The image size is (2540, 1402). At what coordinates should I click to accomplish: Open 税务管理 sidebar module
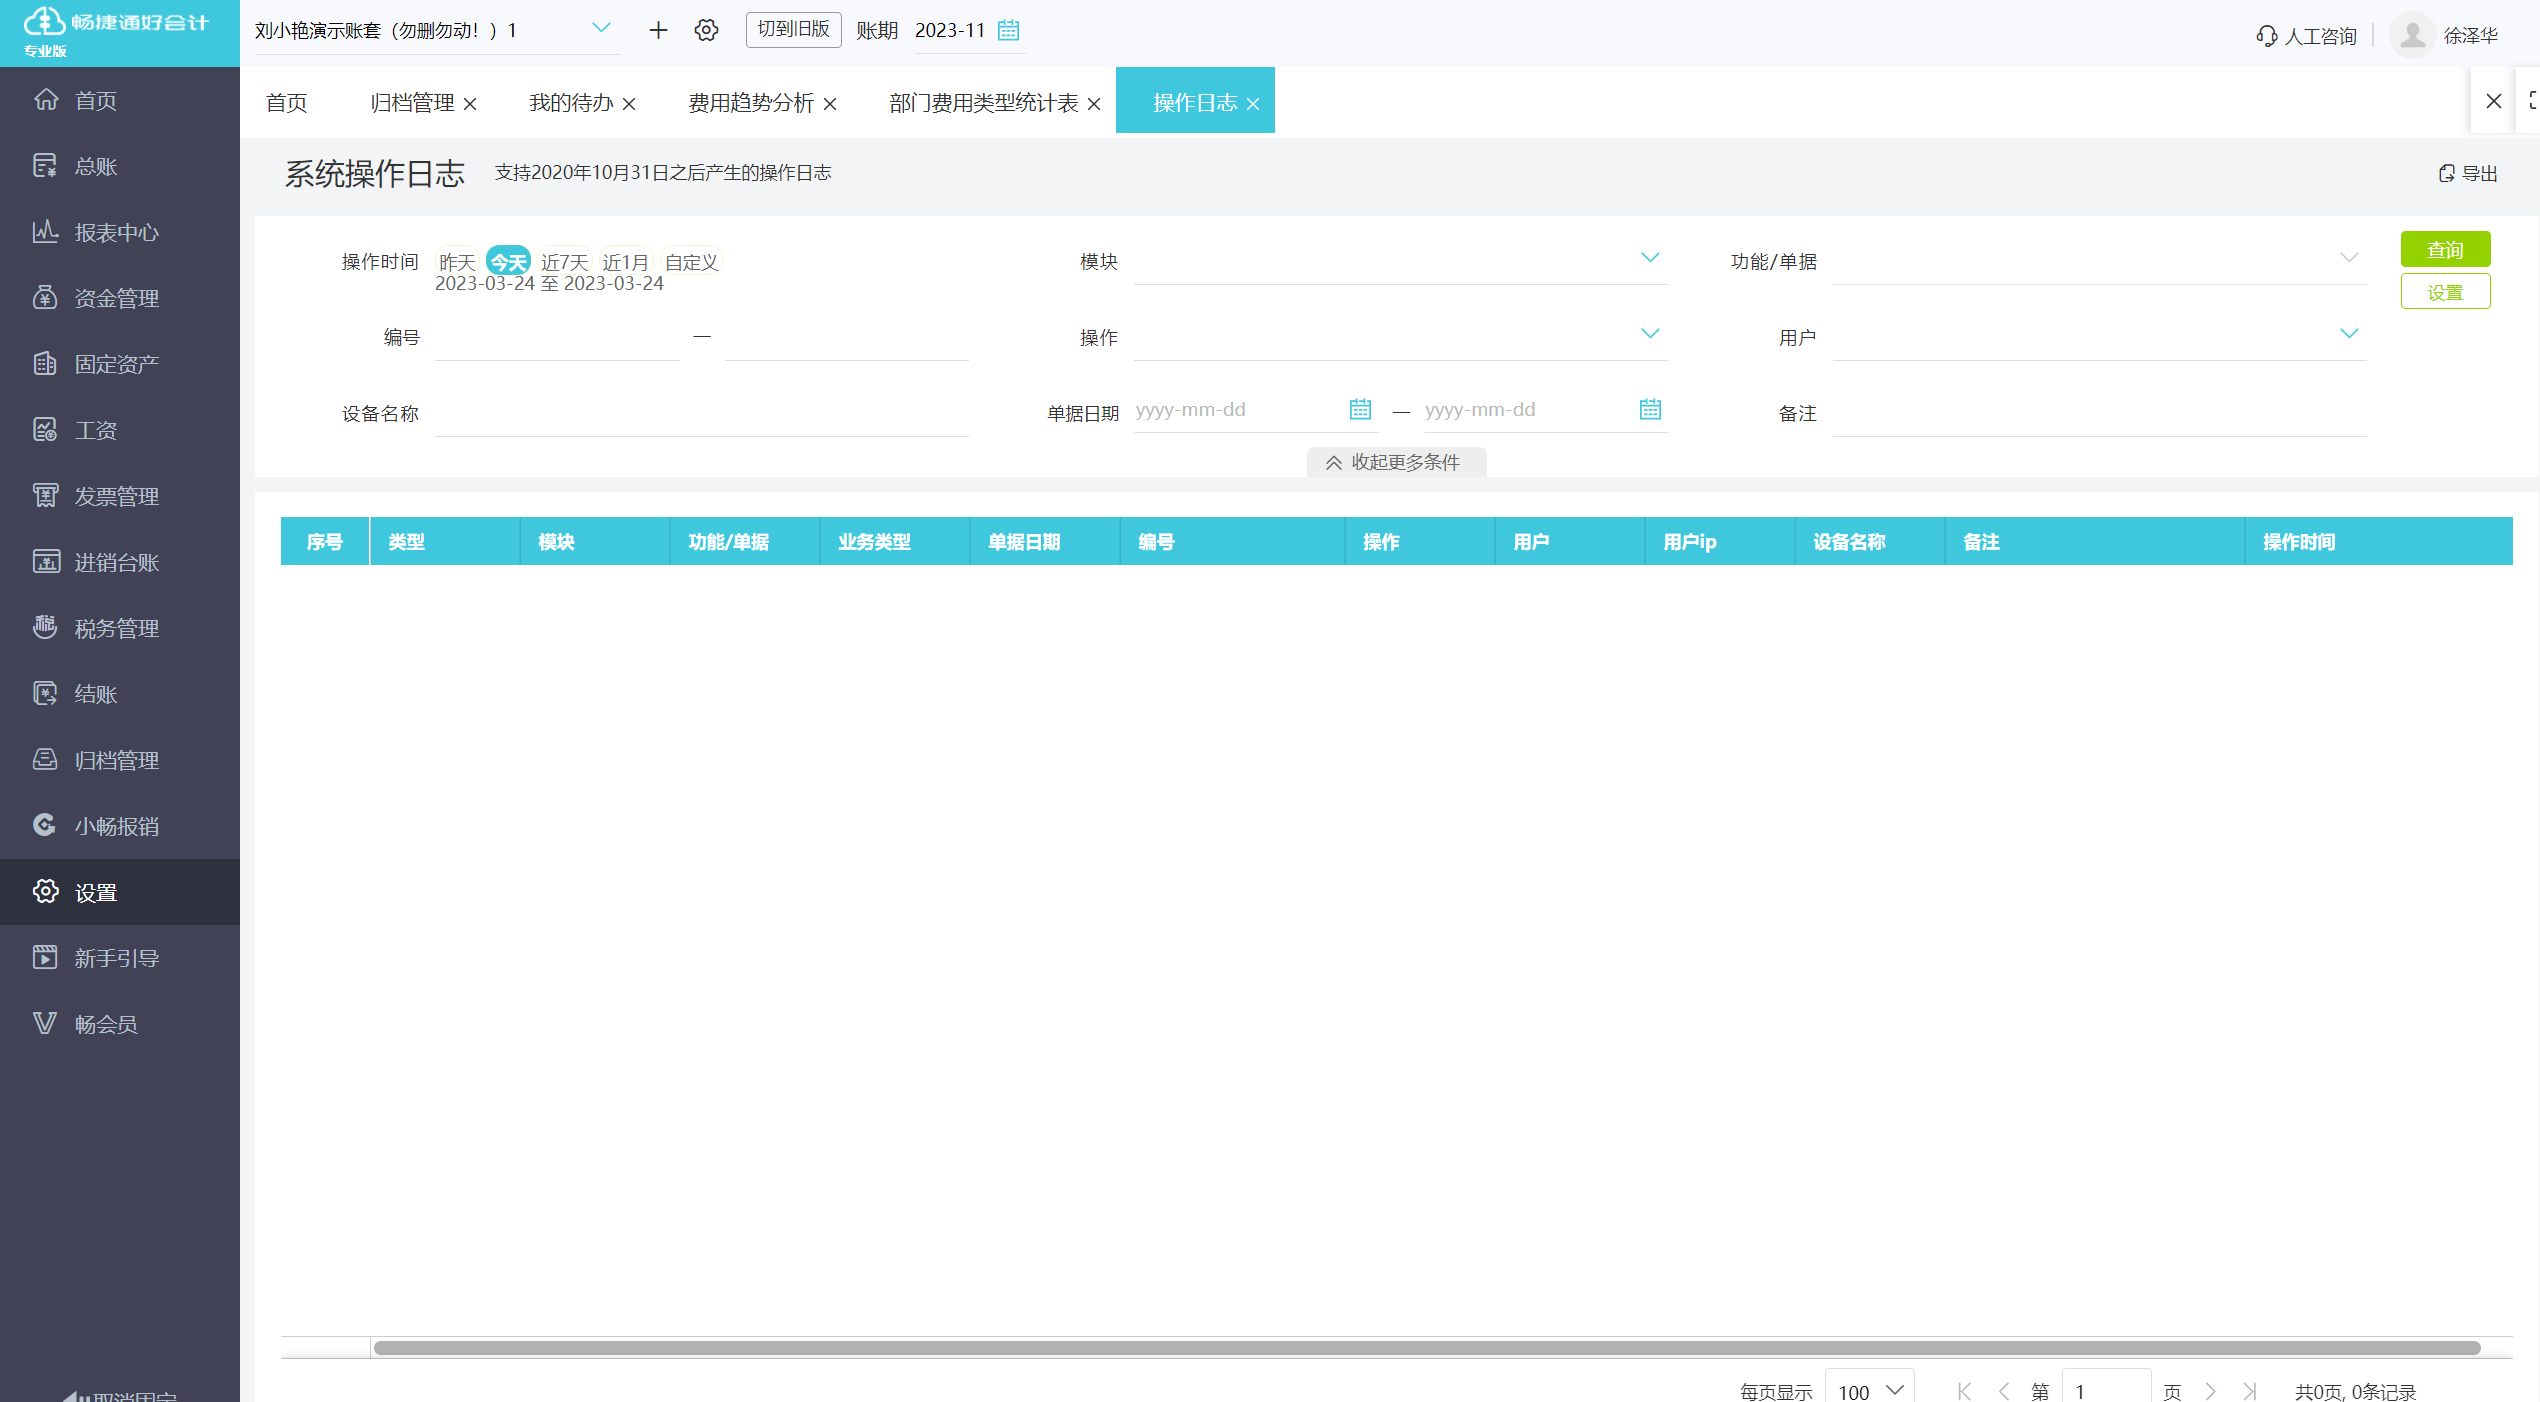(119, 627)
